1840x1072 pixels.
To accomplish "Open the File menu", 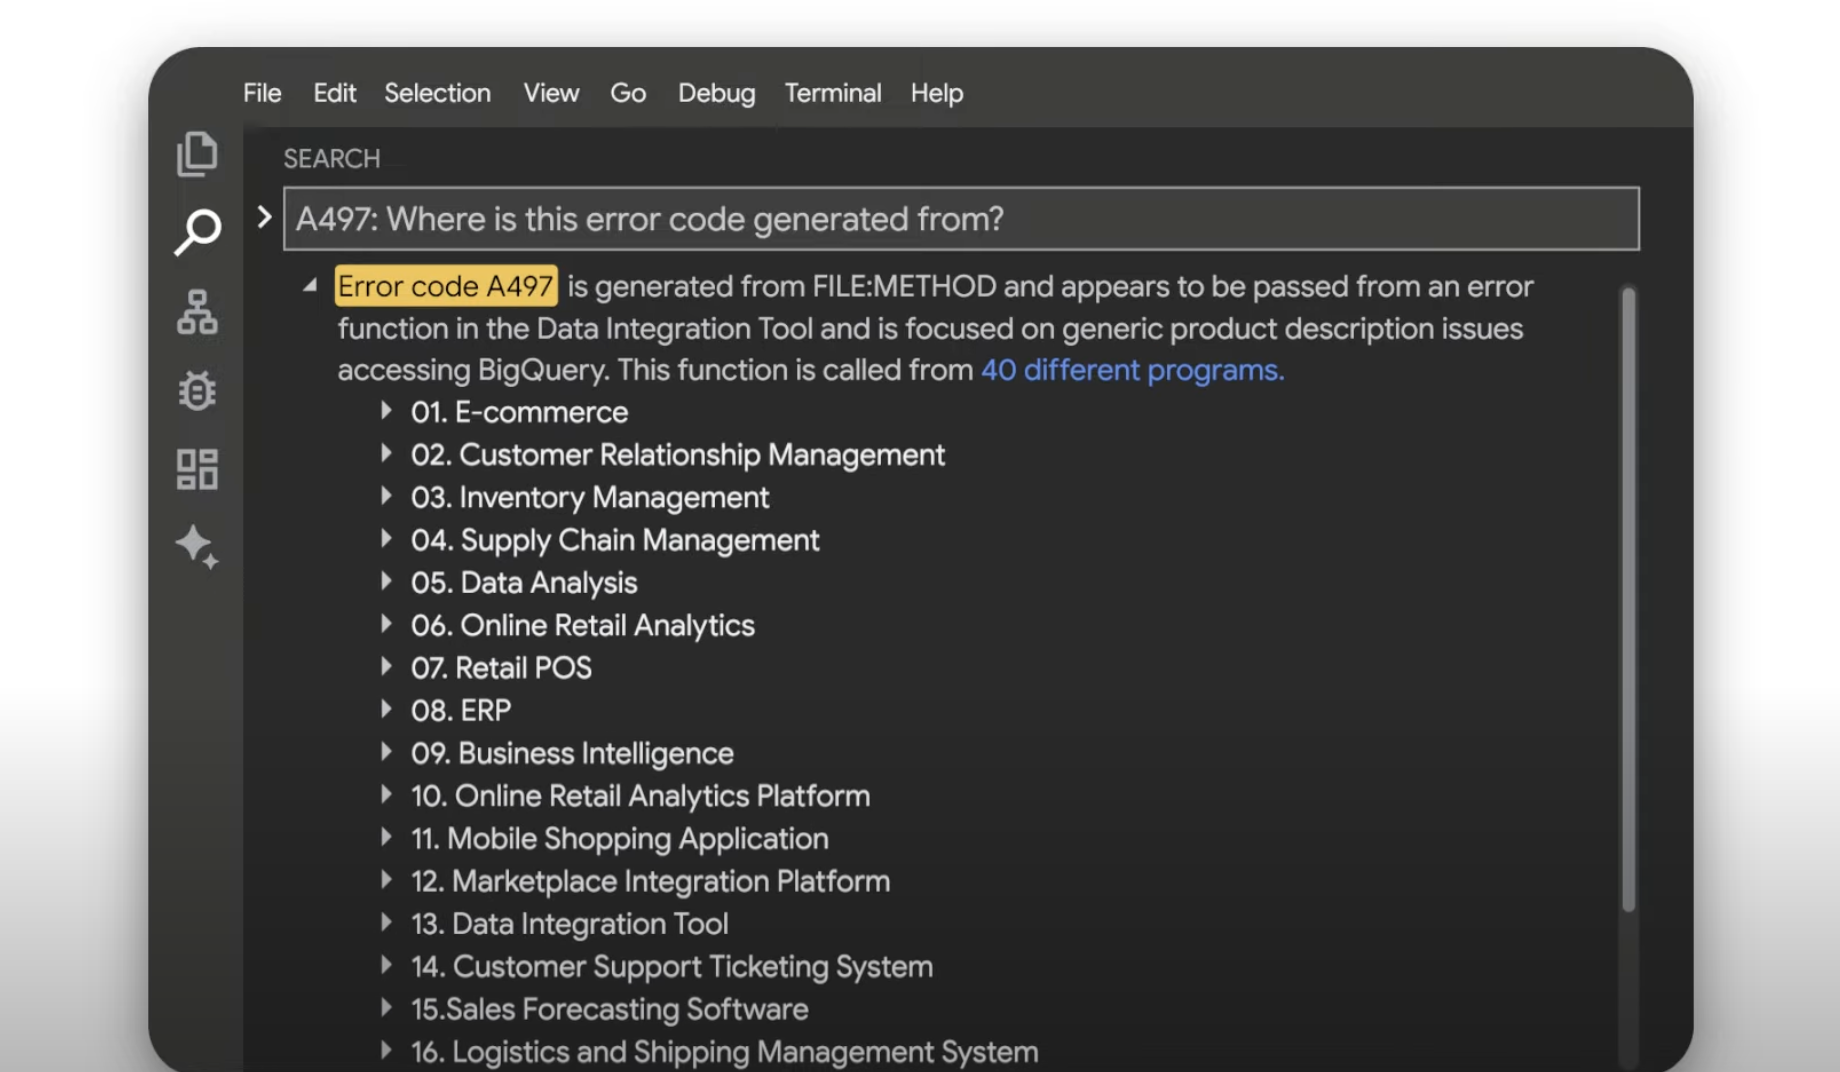I will pos(262,93).
